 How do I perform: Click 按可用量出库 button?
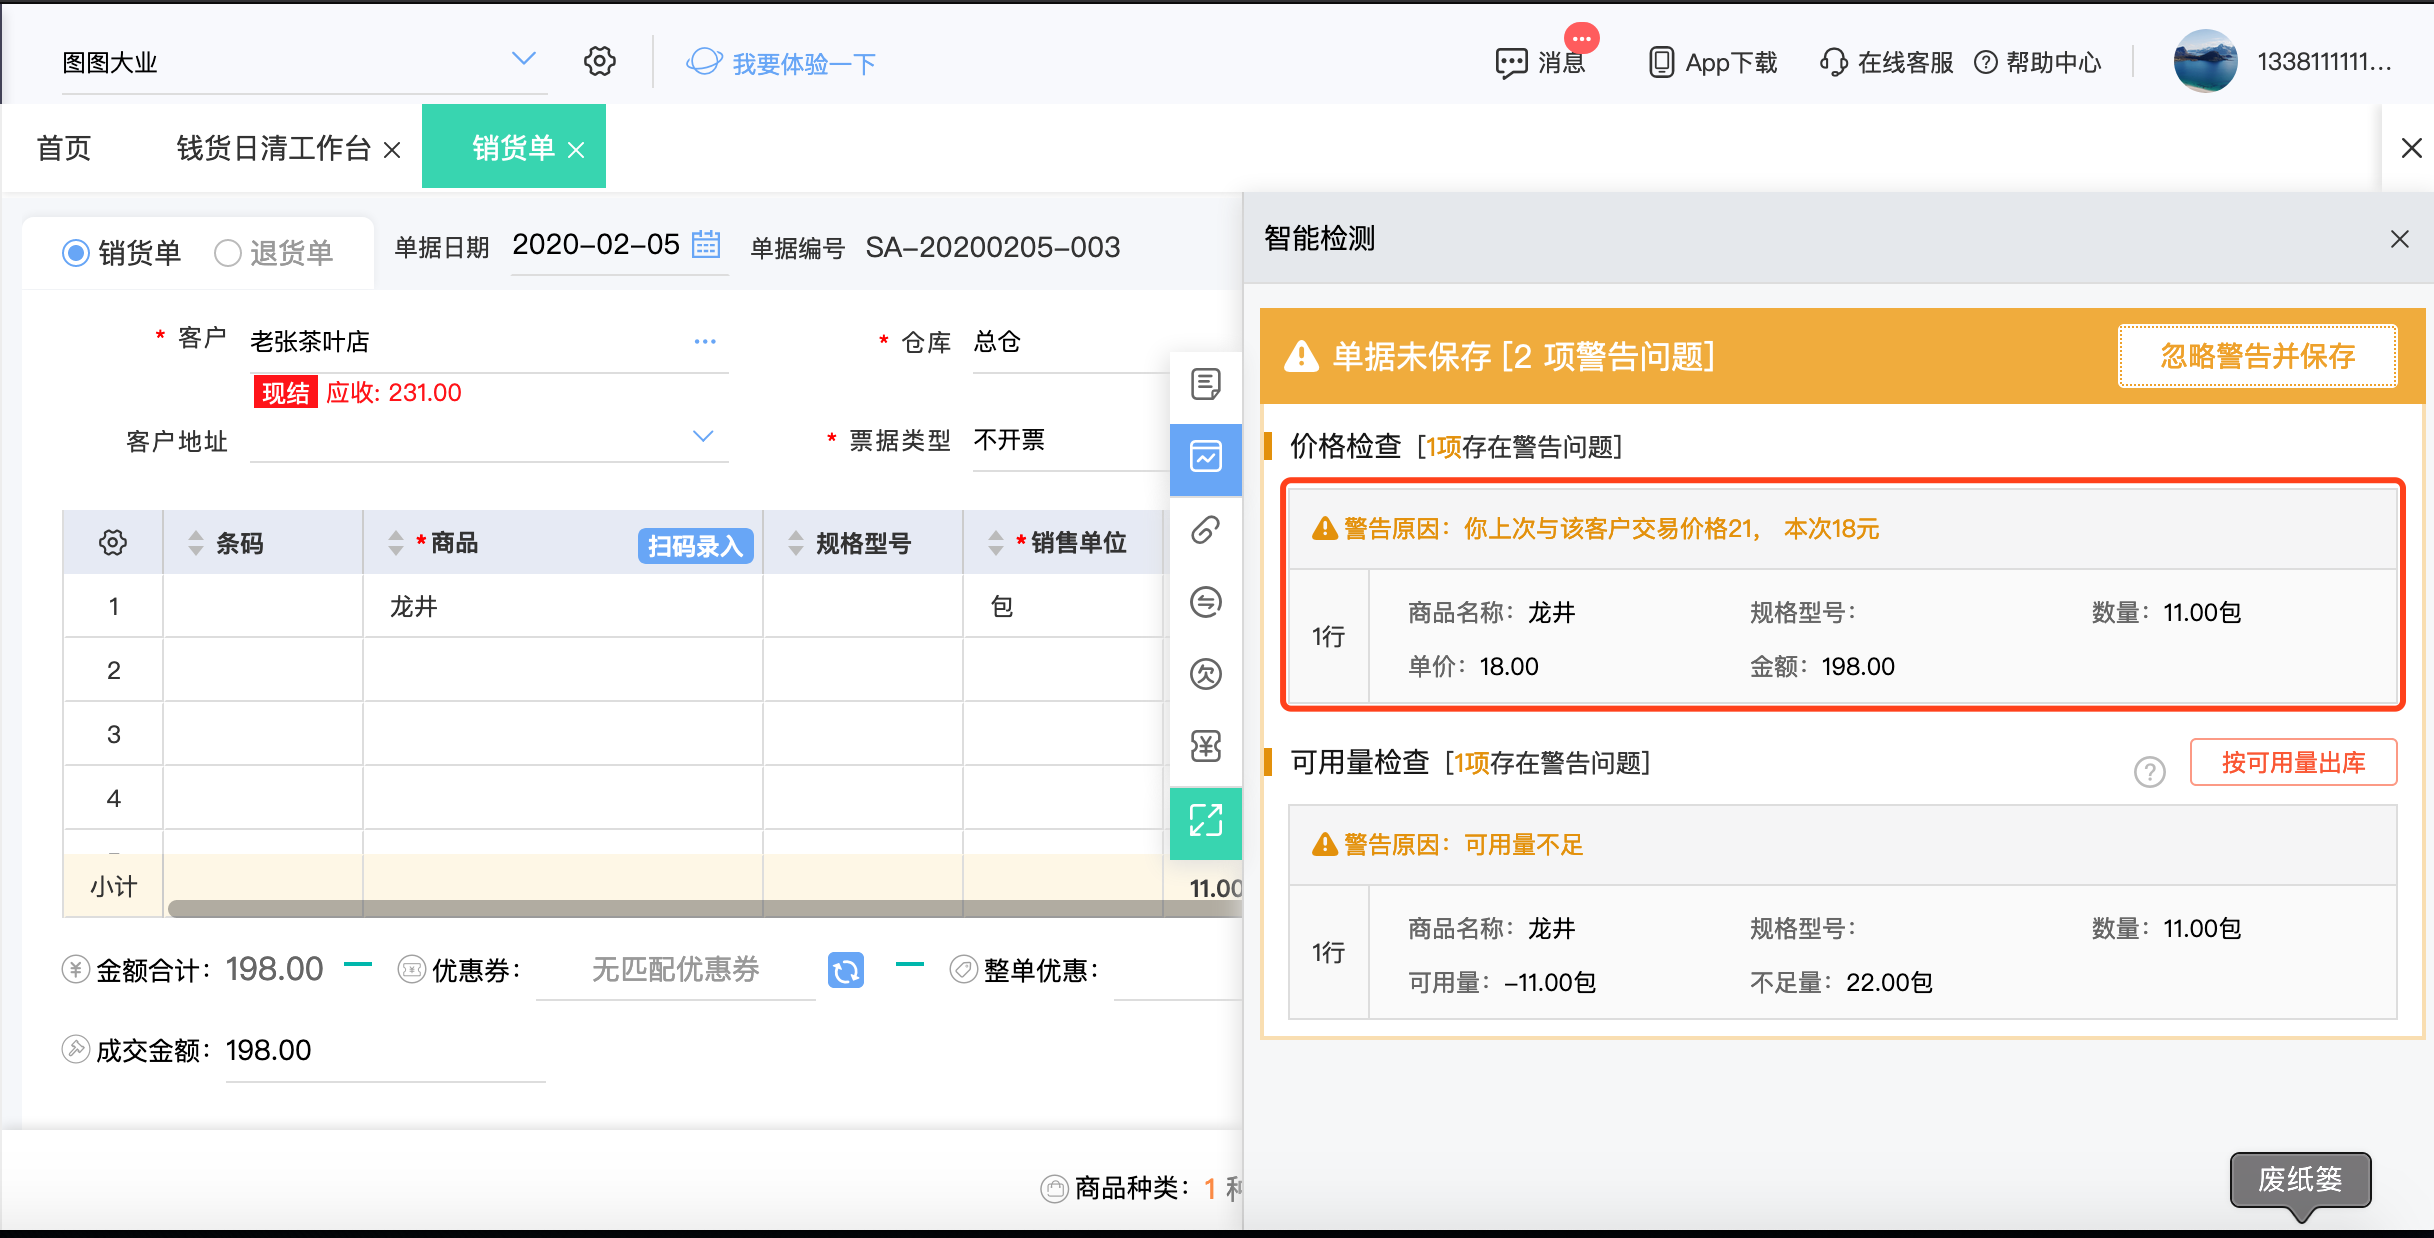click(x=2294, y=764)
